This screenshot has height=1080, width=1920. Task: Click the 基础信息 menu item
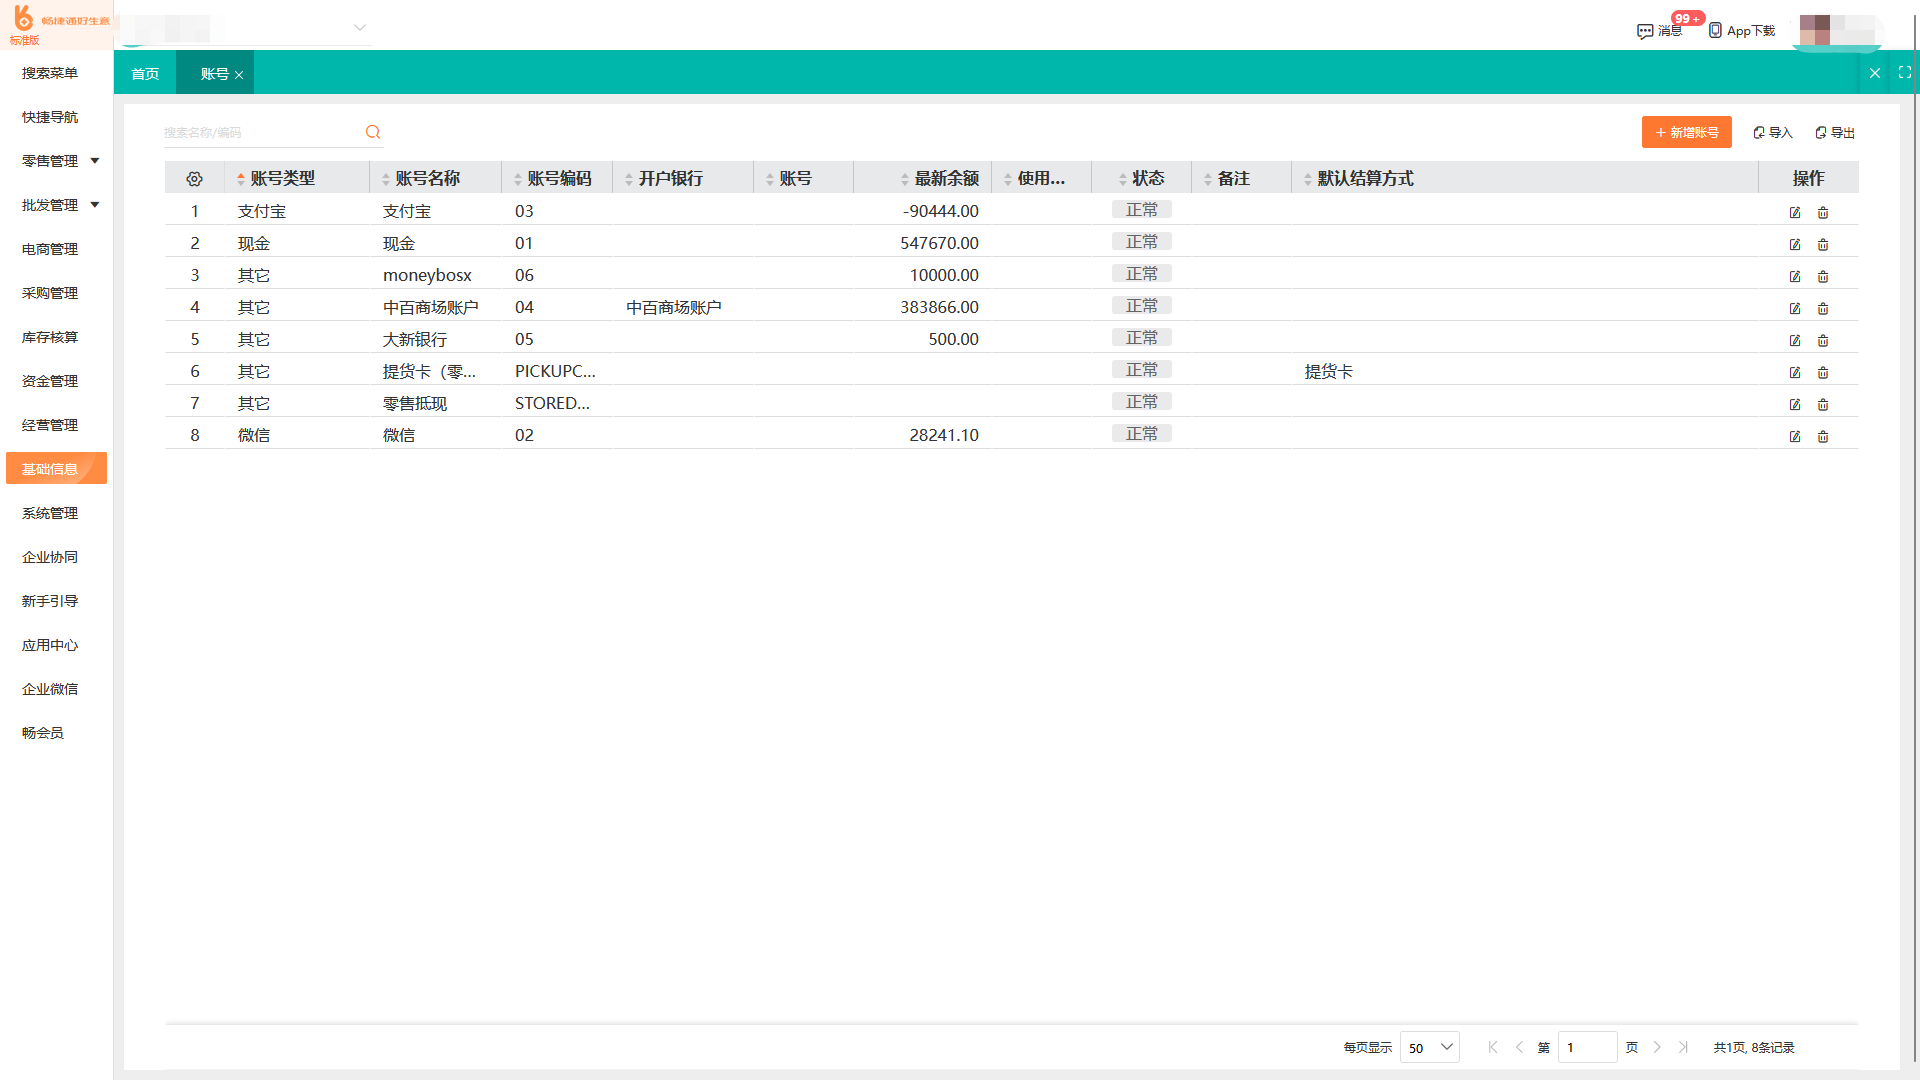[51, 468]
